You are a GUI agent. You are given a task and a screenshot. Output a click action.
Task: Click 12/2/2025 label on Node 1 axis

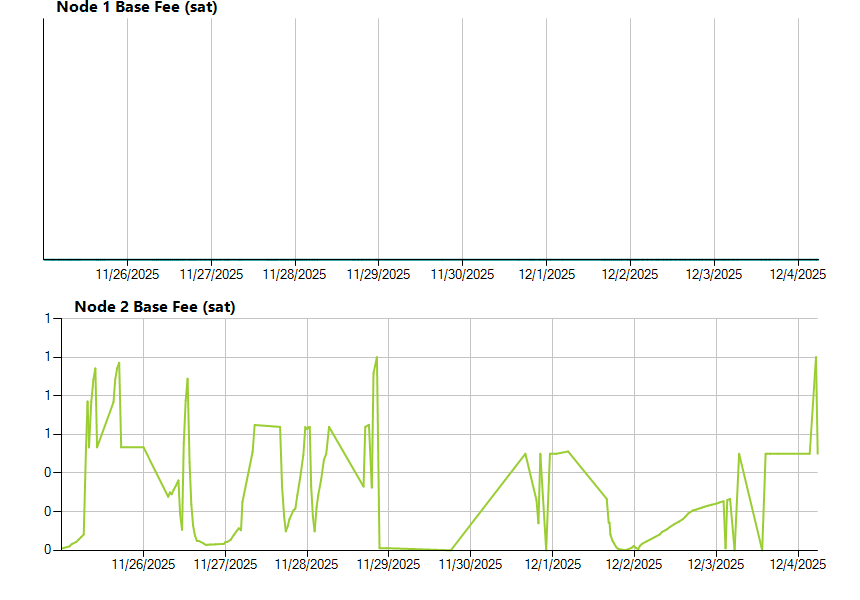click(629, 274)
